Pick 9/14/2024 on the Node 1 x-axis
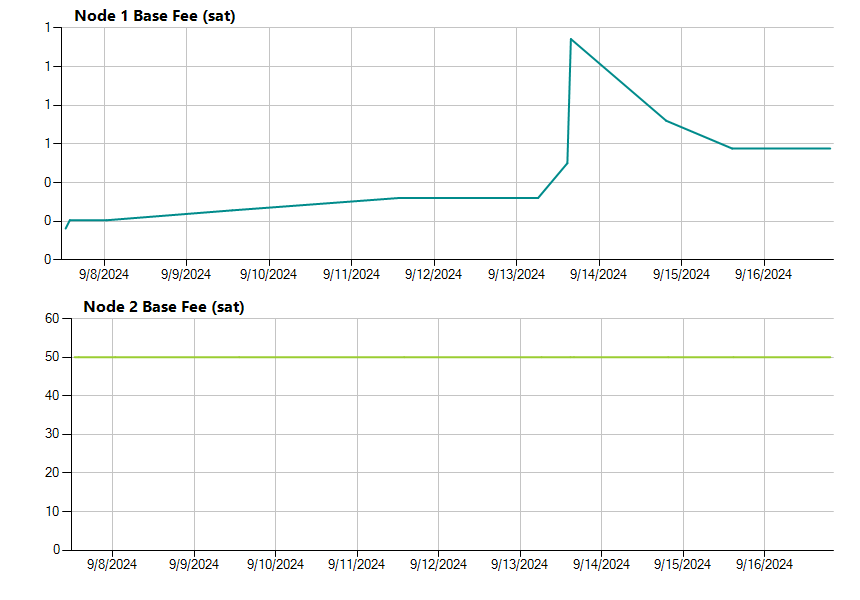The image size is (860, 600). pyautogui.click(x=598, y=274)
